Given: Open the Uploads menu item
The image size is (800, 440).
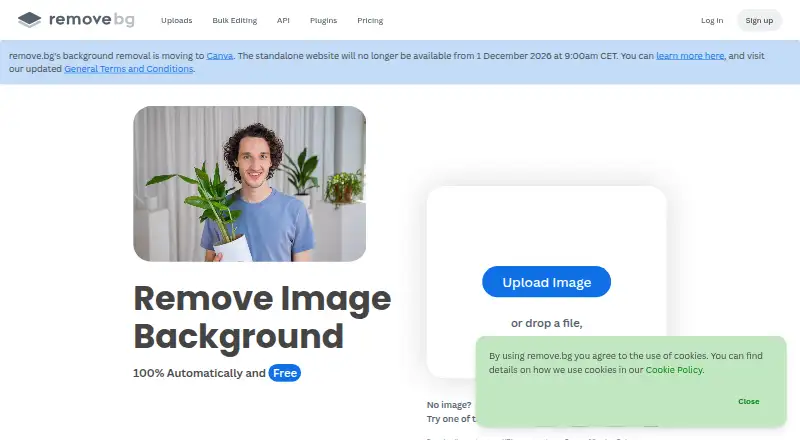Looking at the screenshot, I should 177,20.
